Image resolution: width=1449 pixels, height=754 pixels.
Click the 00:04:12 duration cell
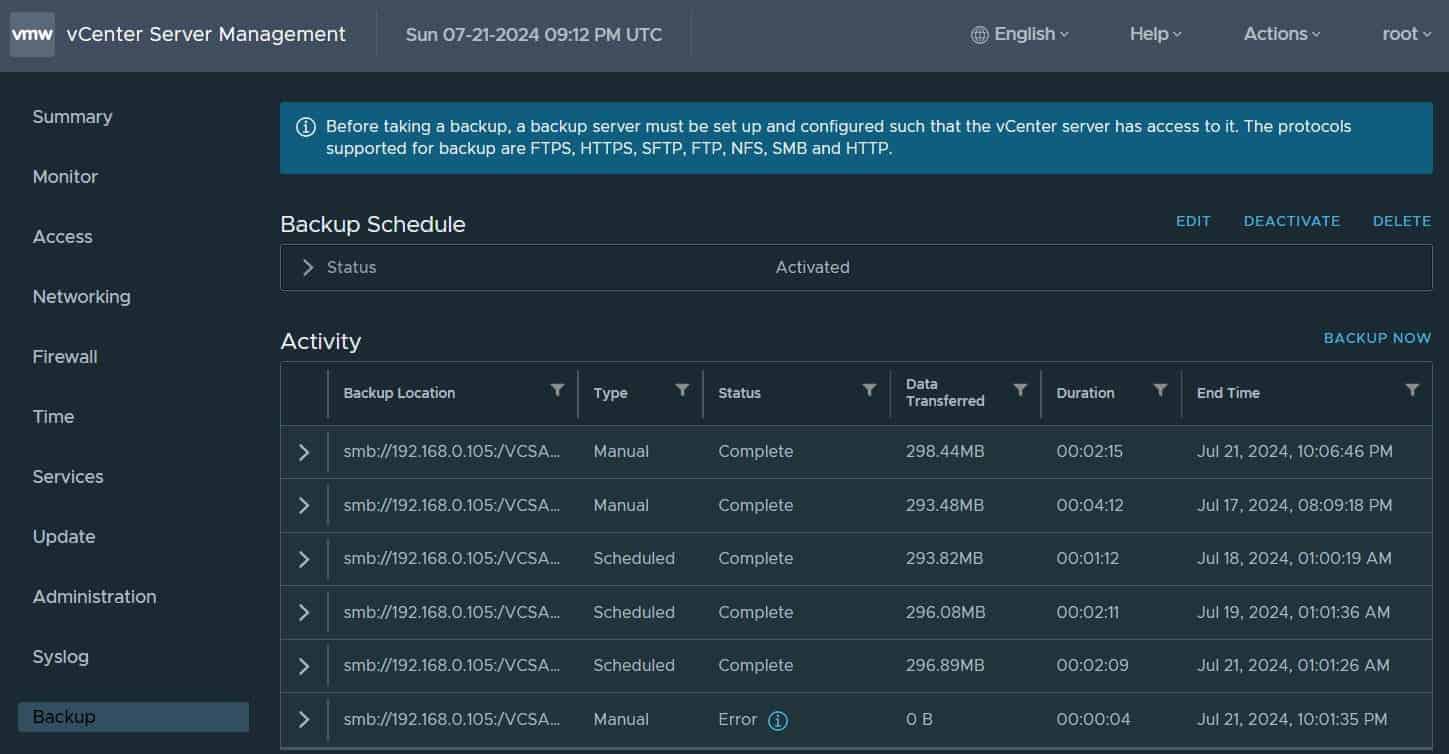[1090, 506]
